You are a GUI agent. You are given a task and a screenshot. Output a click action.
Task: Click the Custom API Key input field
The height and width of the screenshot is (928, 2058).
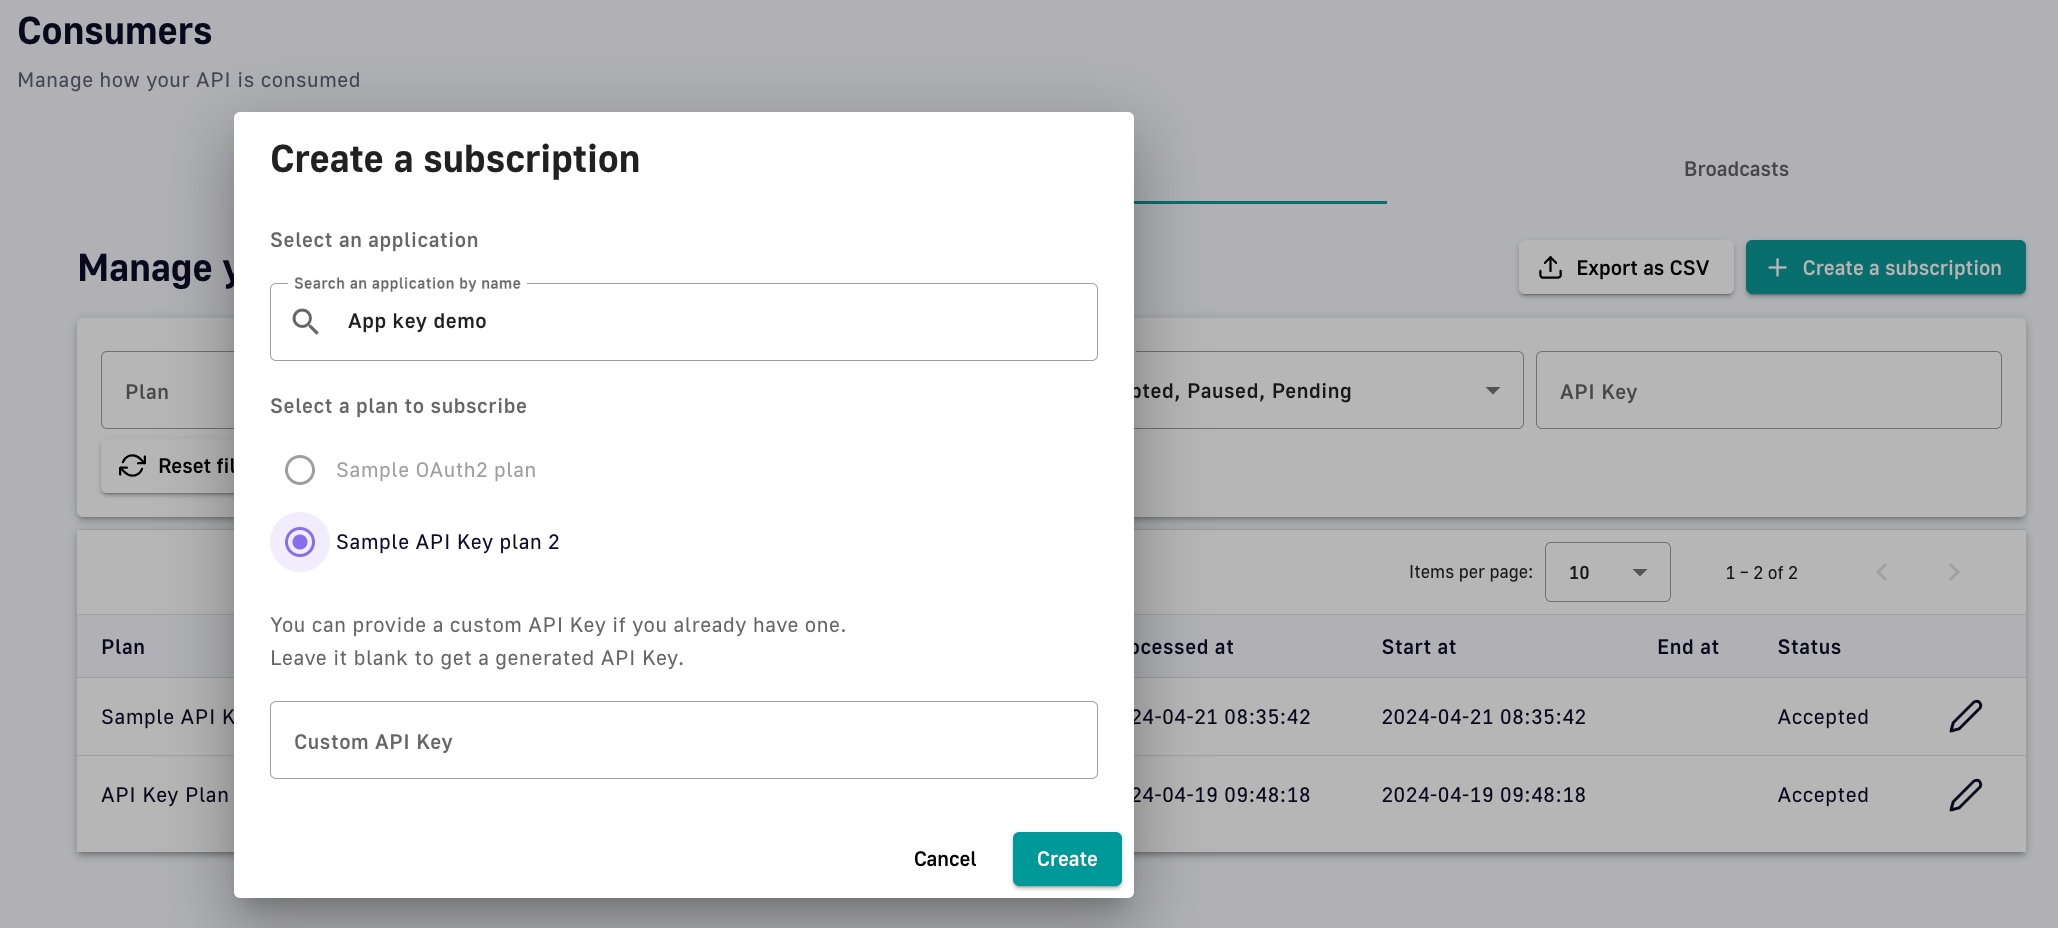[x=683, y=741]
